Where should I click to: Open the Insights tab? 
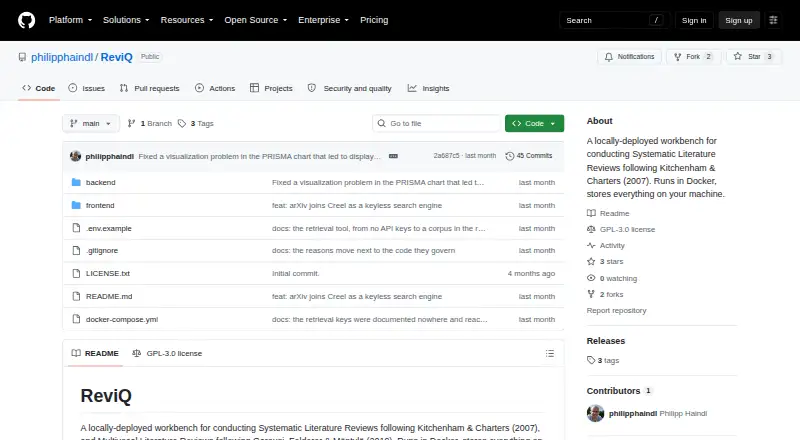click(x=429, y=88)
